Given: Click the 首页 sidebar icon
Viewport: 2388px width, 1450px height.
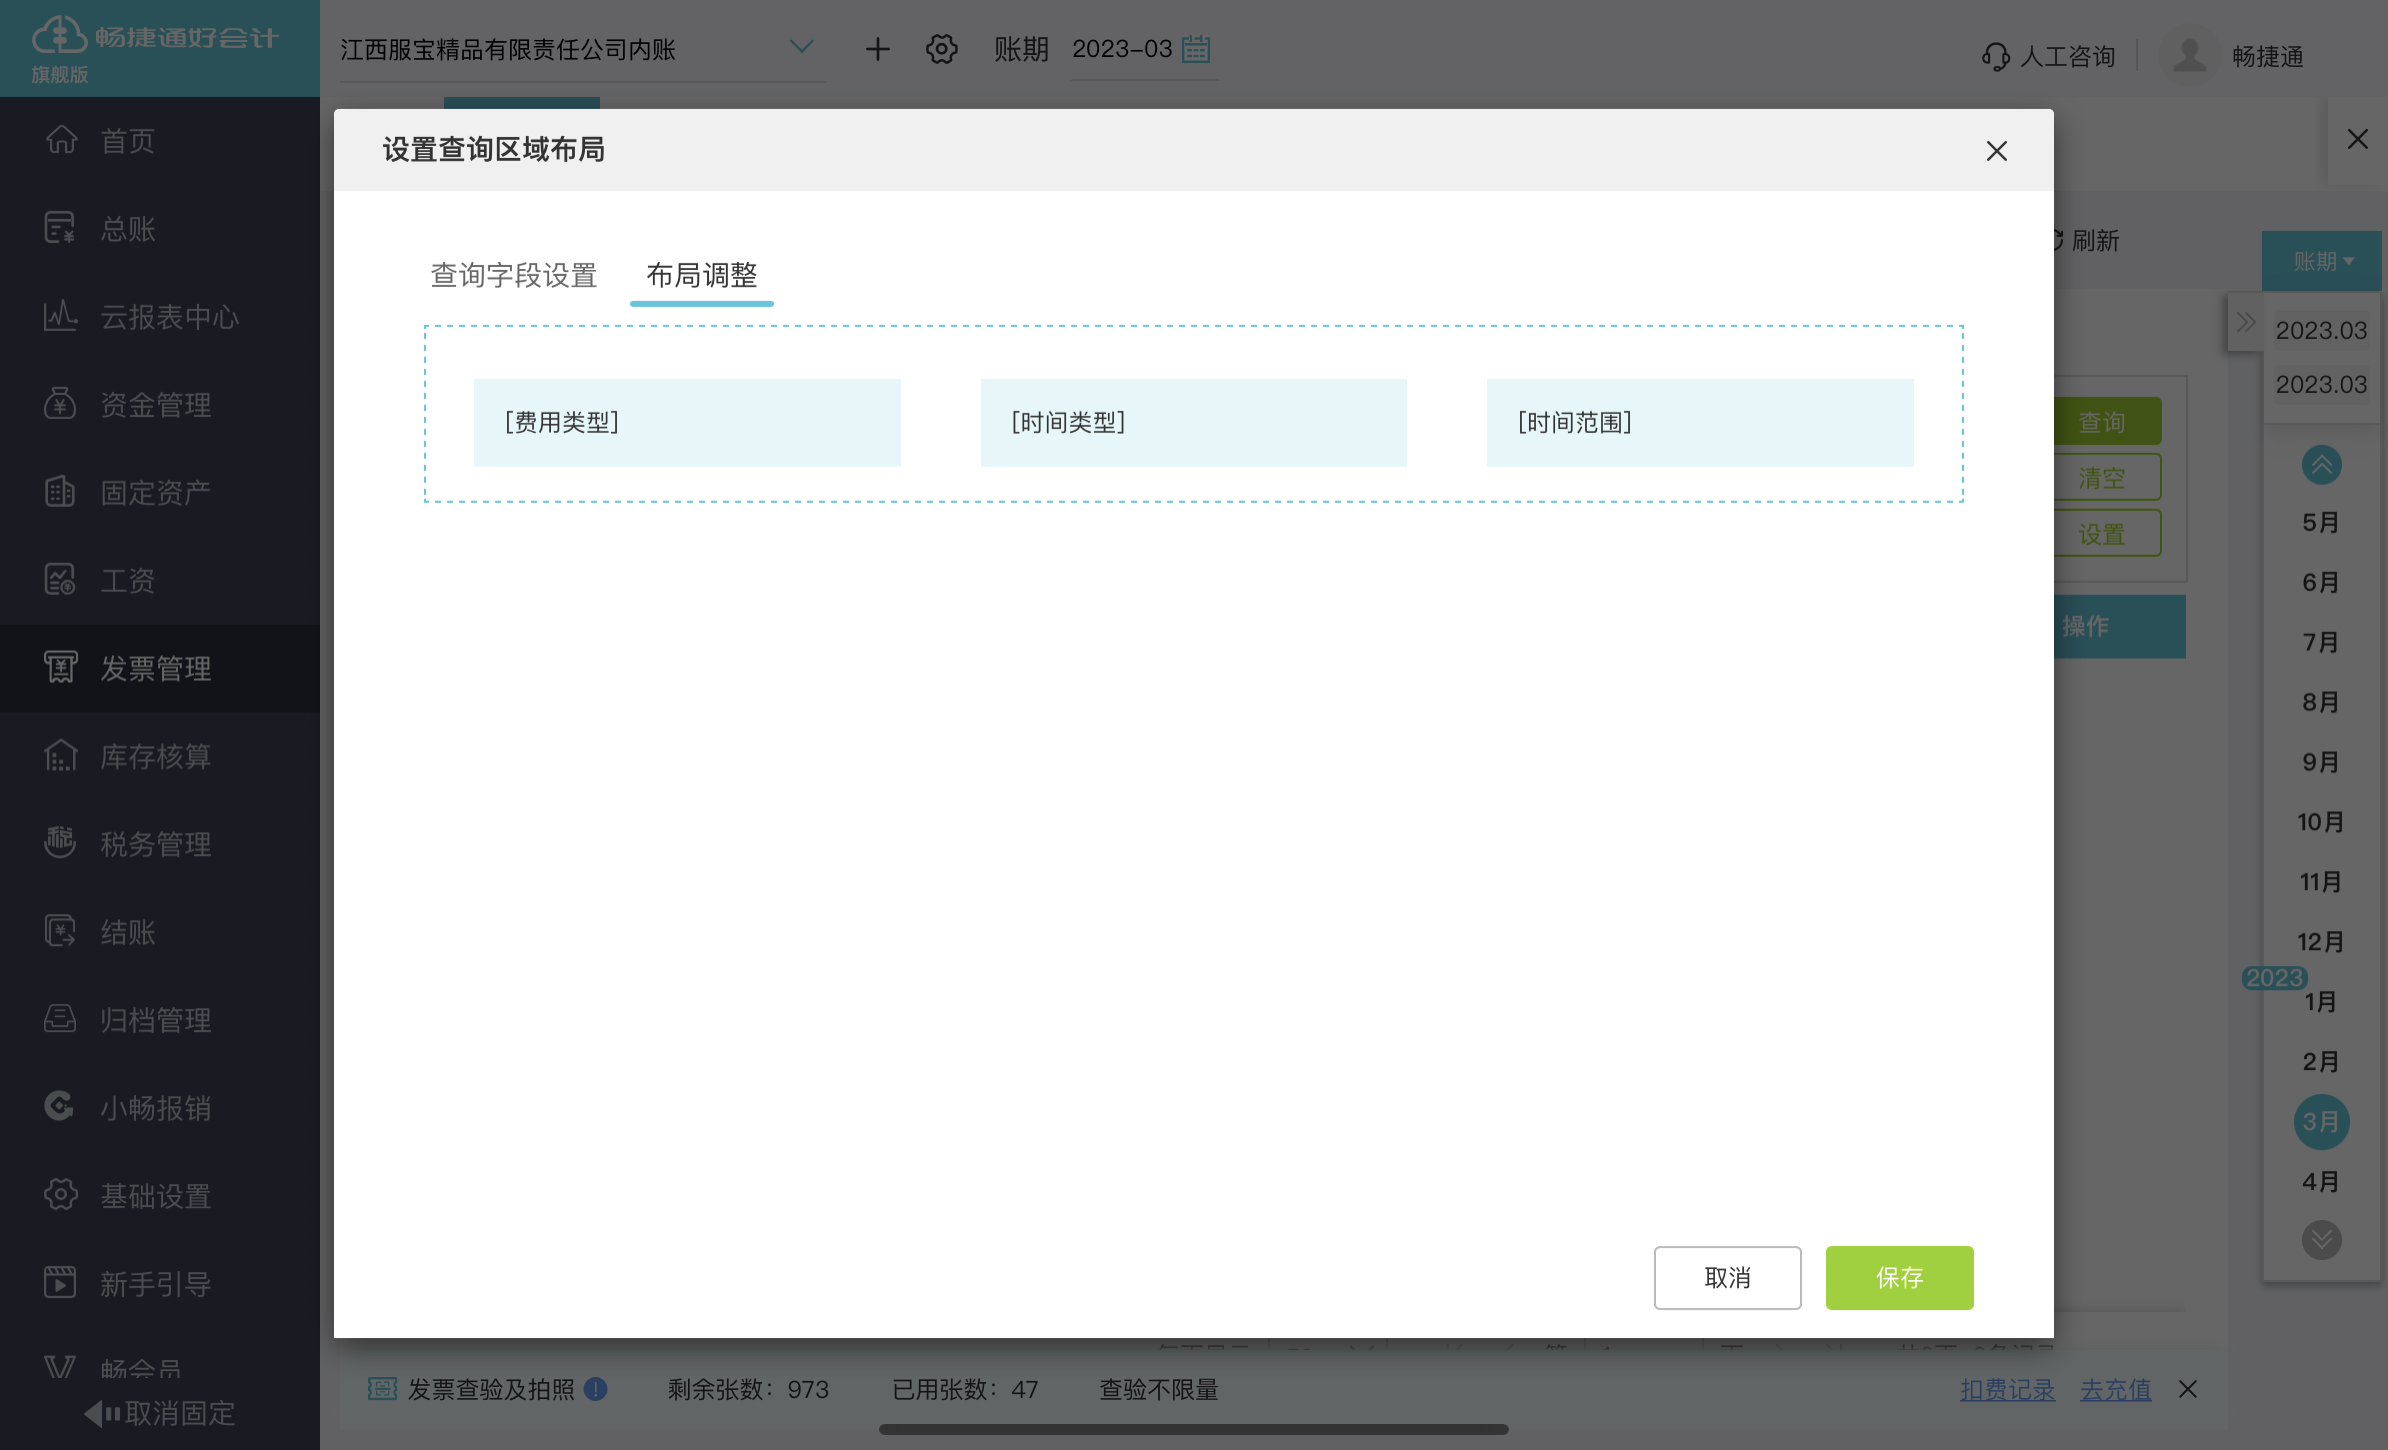Looking at the screenshot, I should coord(61,140).
